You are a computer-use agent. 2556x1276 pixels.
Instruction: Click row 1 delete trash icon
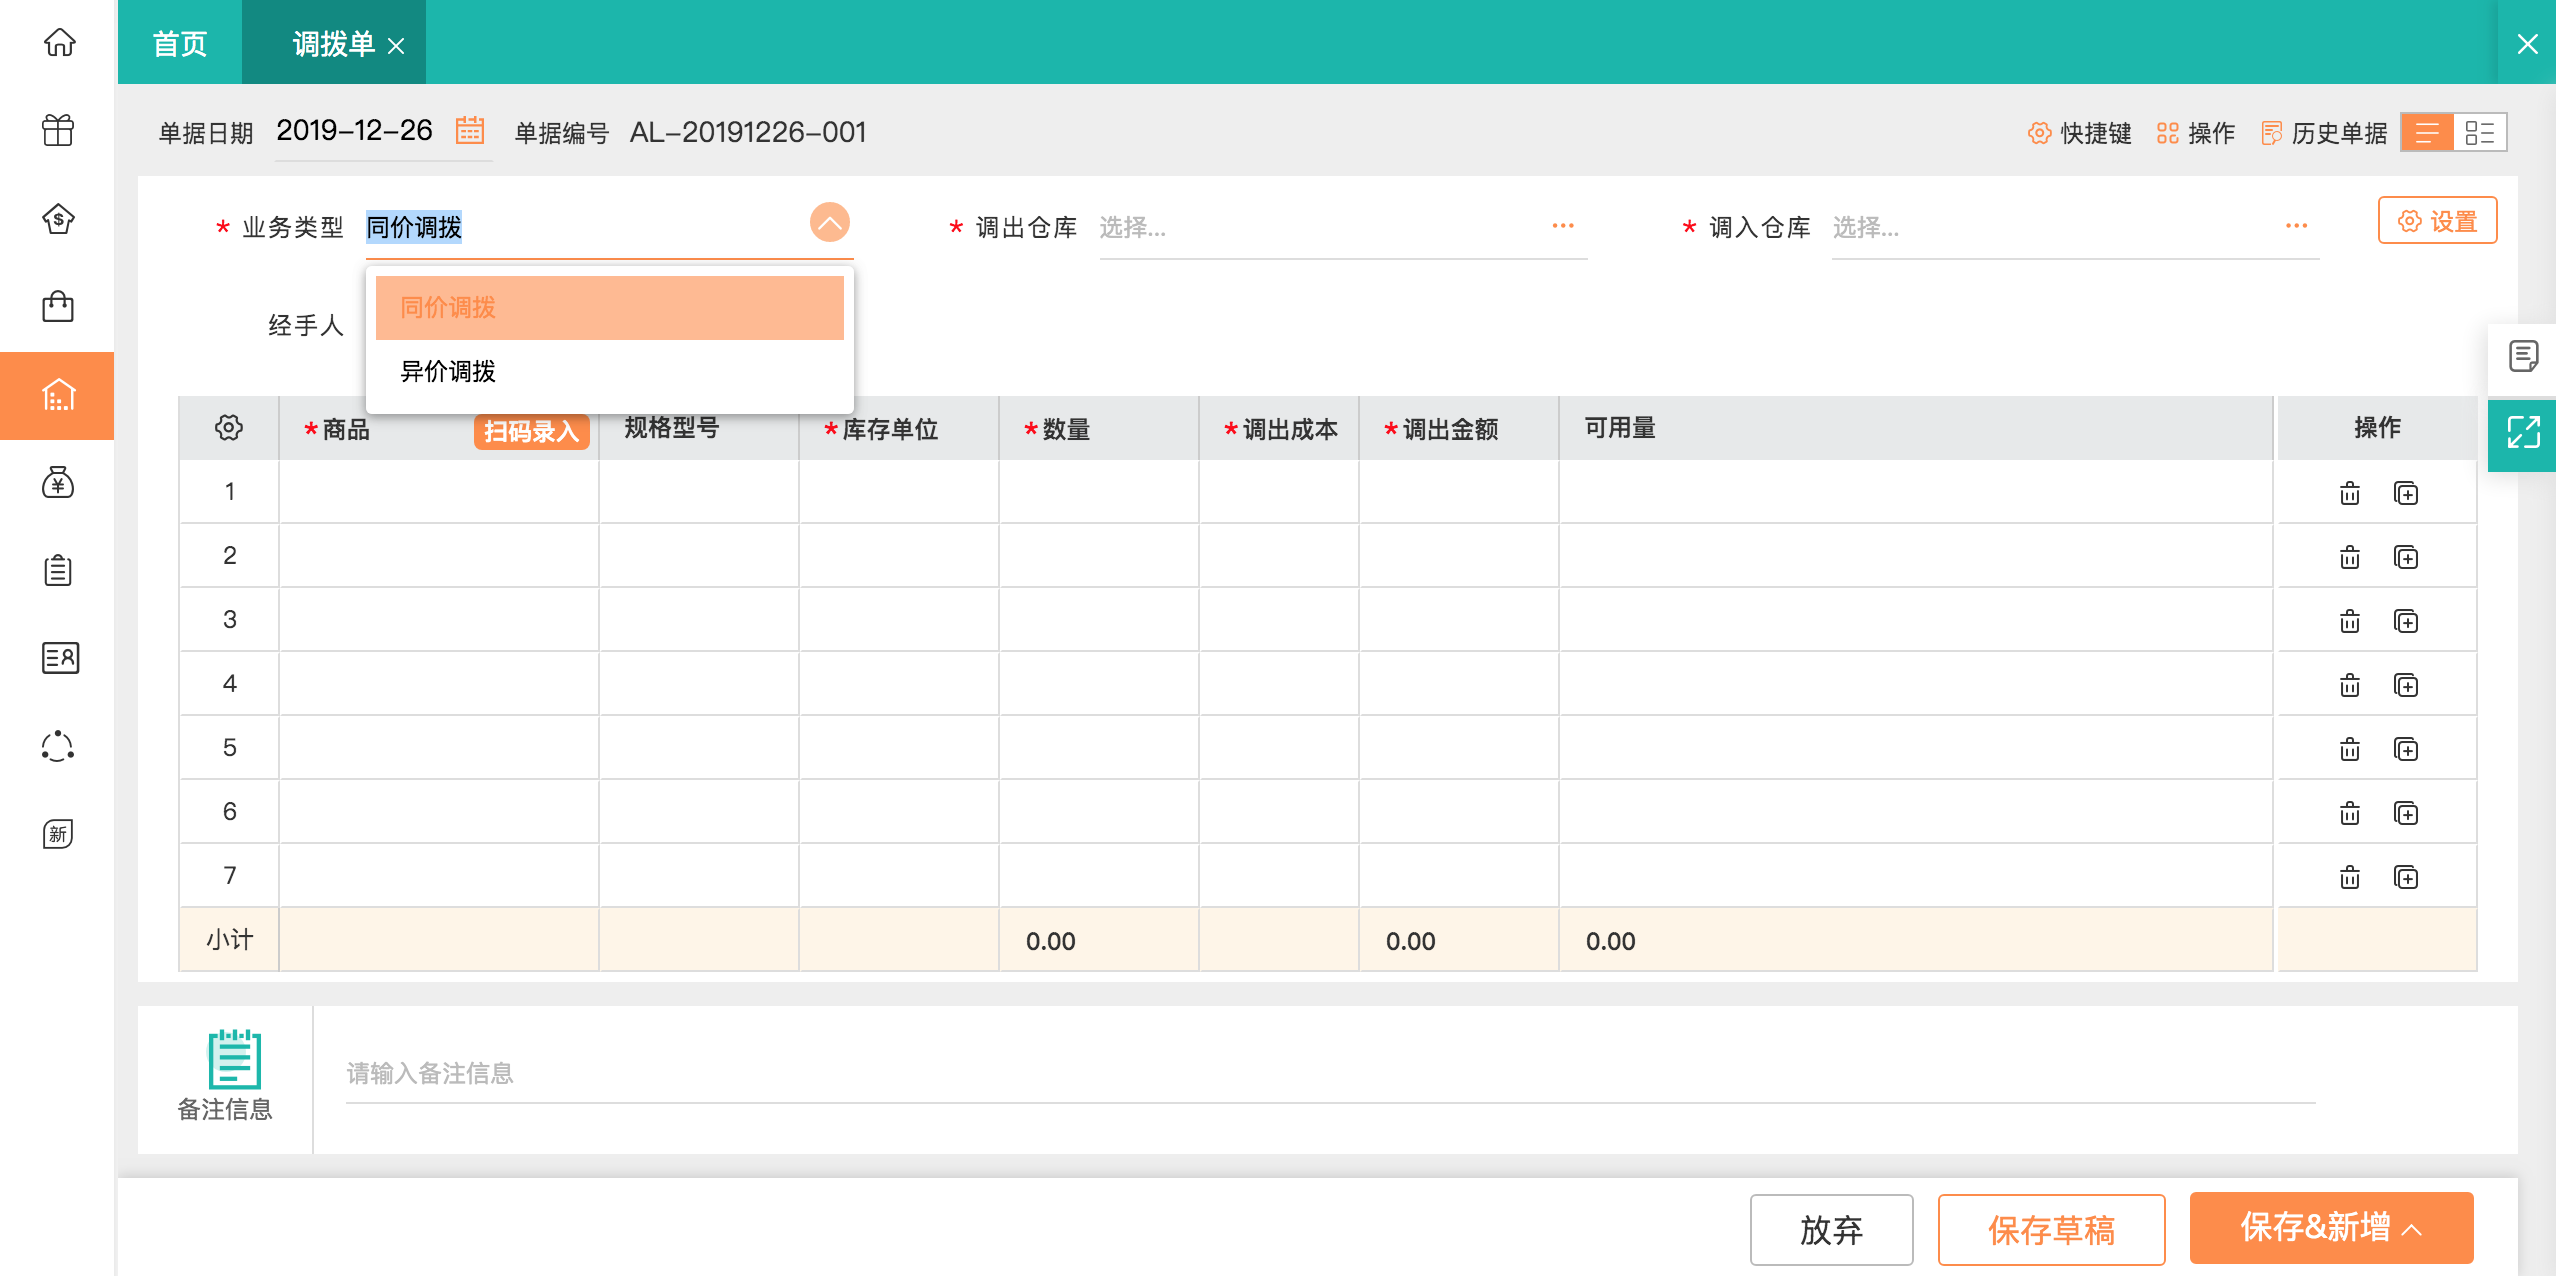(x=2351, y=492)
